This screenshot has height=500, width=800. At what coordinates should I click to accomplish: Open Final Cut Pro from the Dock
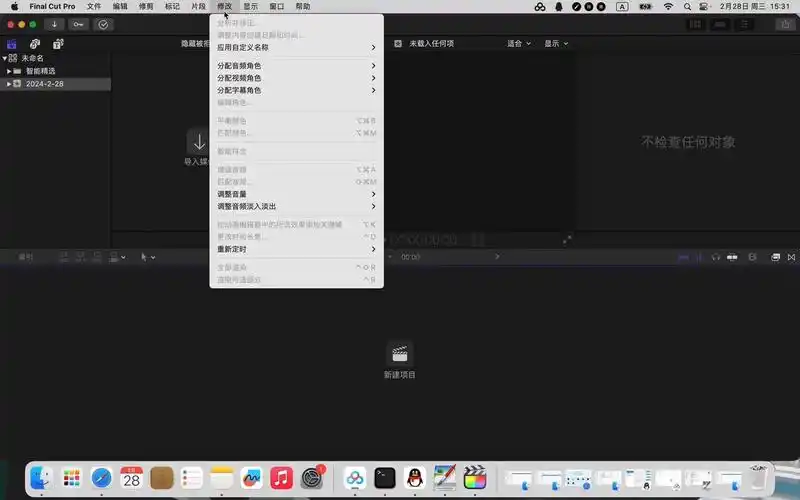[475, 478]
